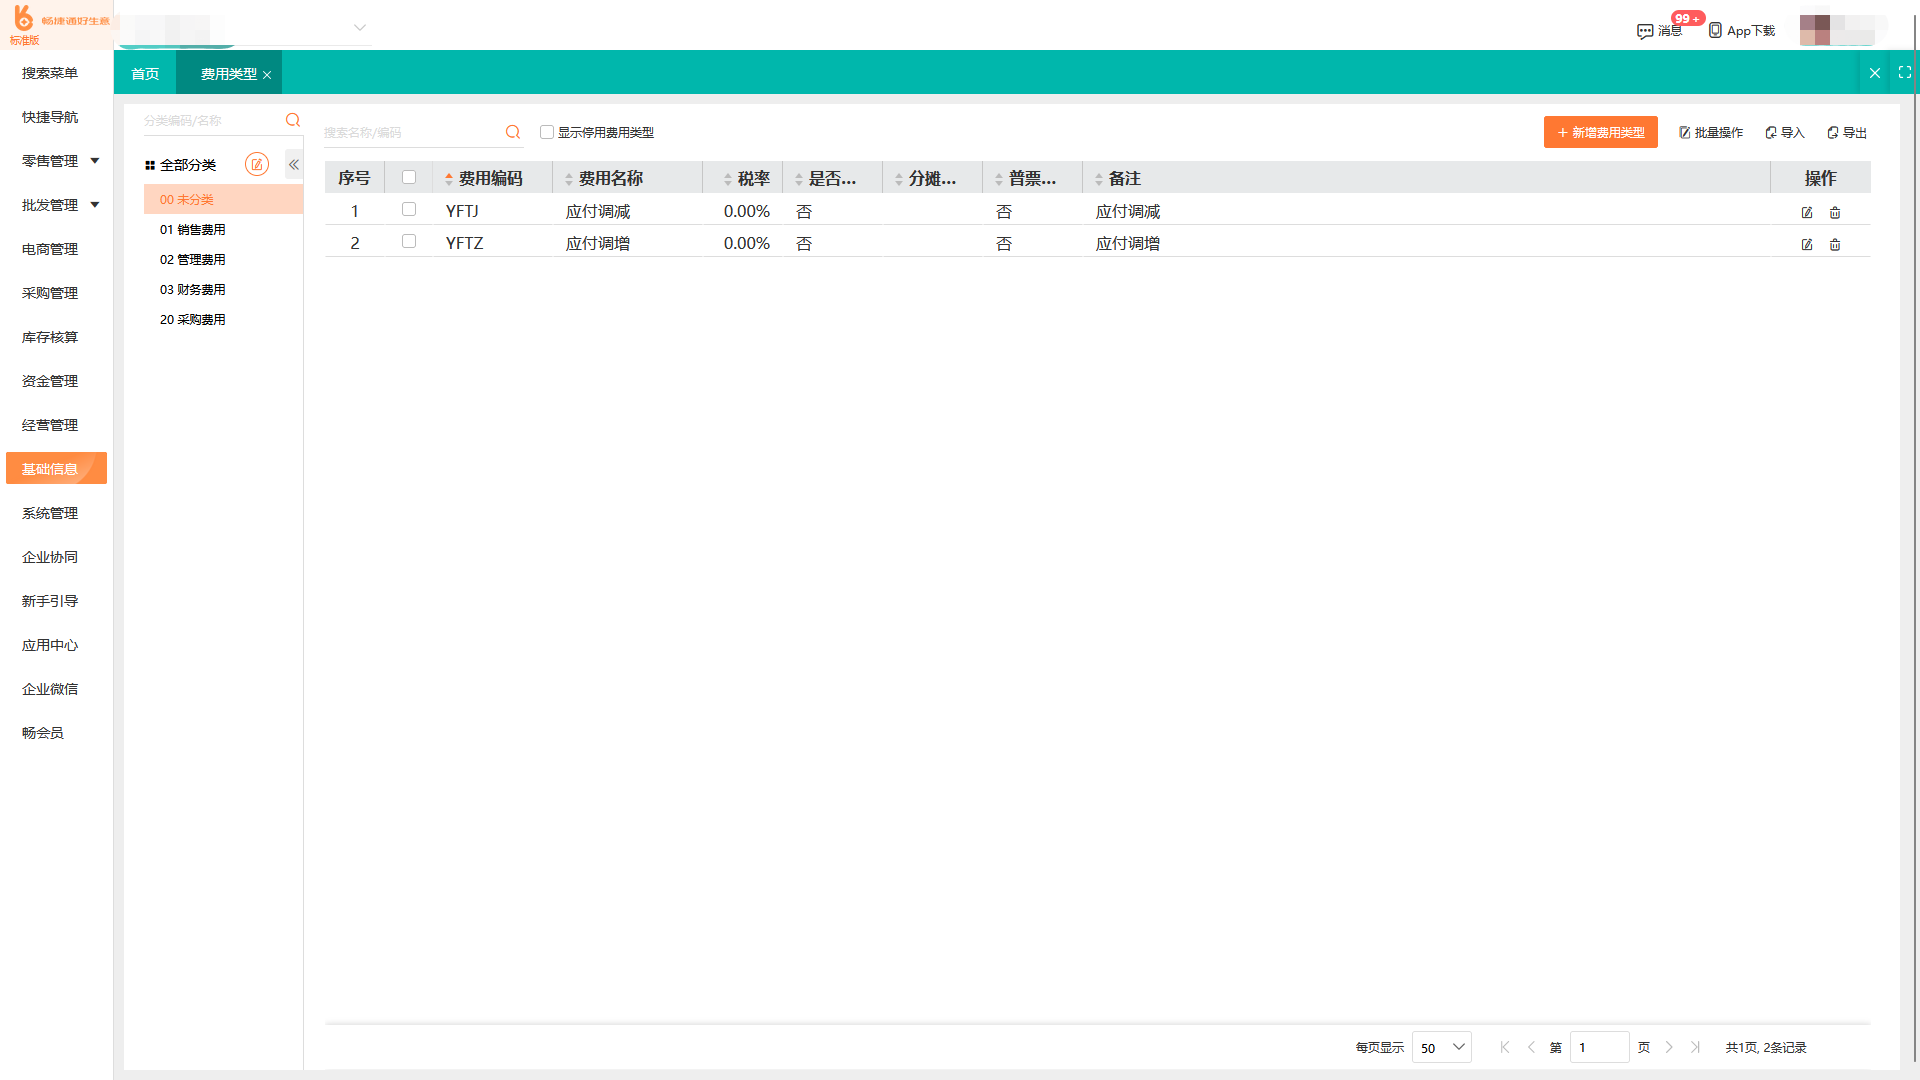Toggle 显示停用费用类型 checkbox
1920x1080 pixels.
coord(545,132)
